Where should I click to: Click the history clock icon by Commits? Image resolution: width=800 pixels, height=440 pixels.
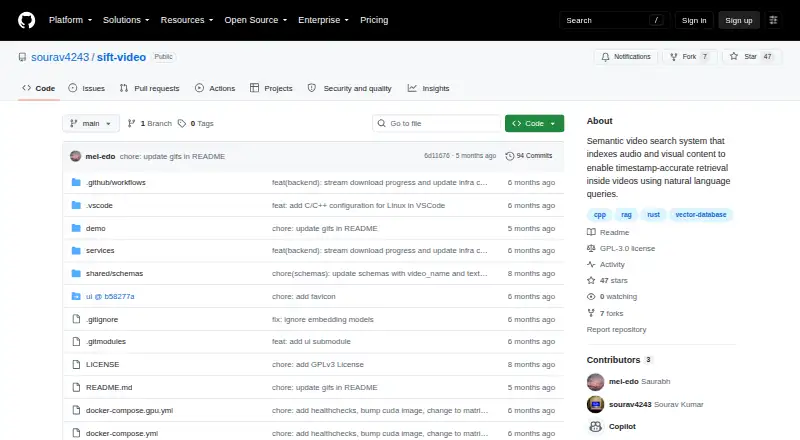tap(509, 156)
